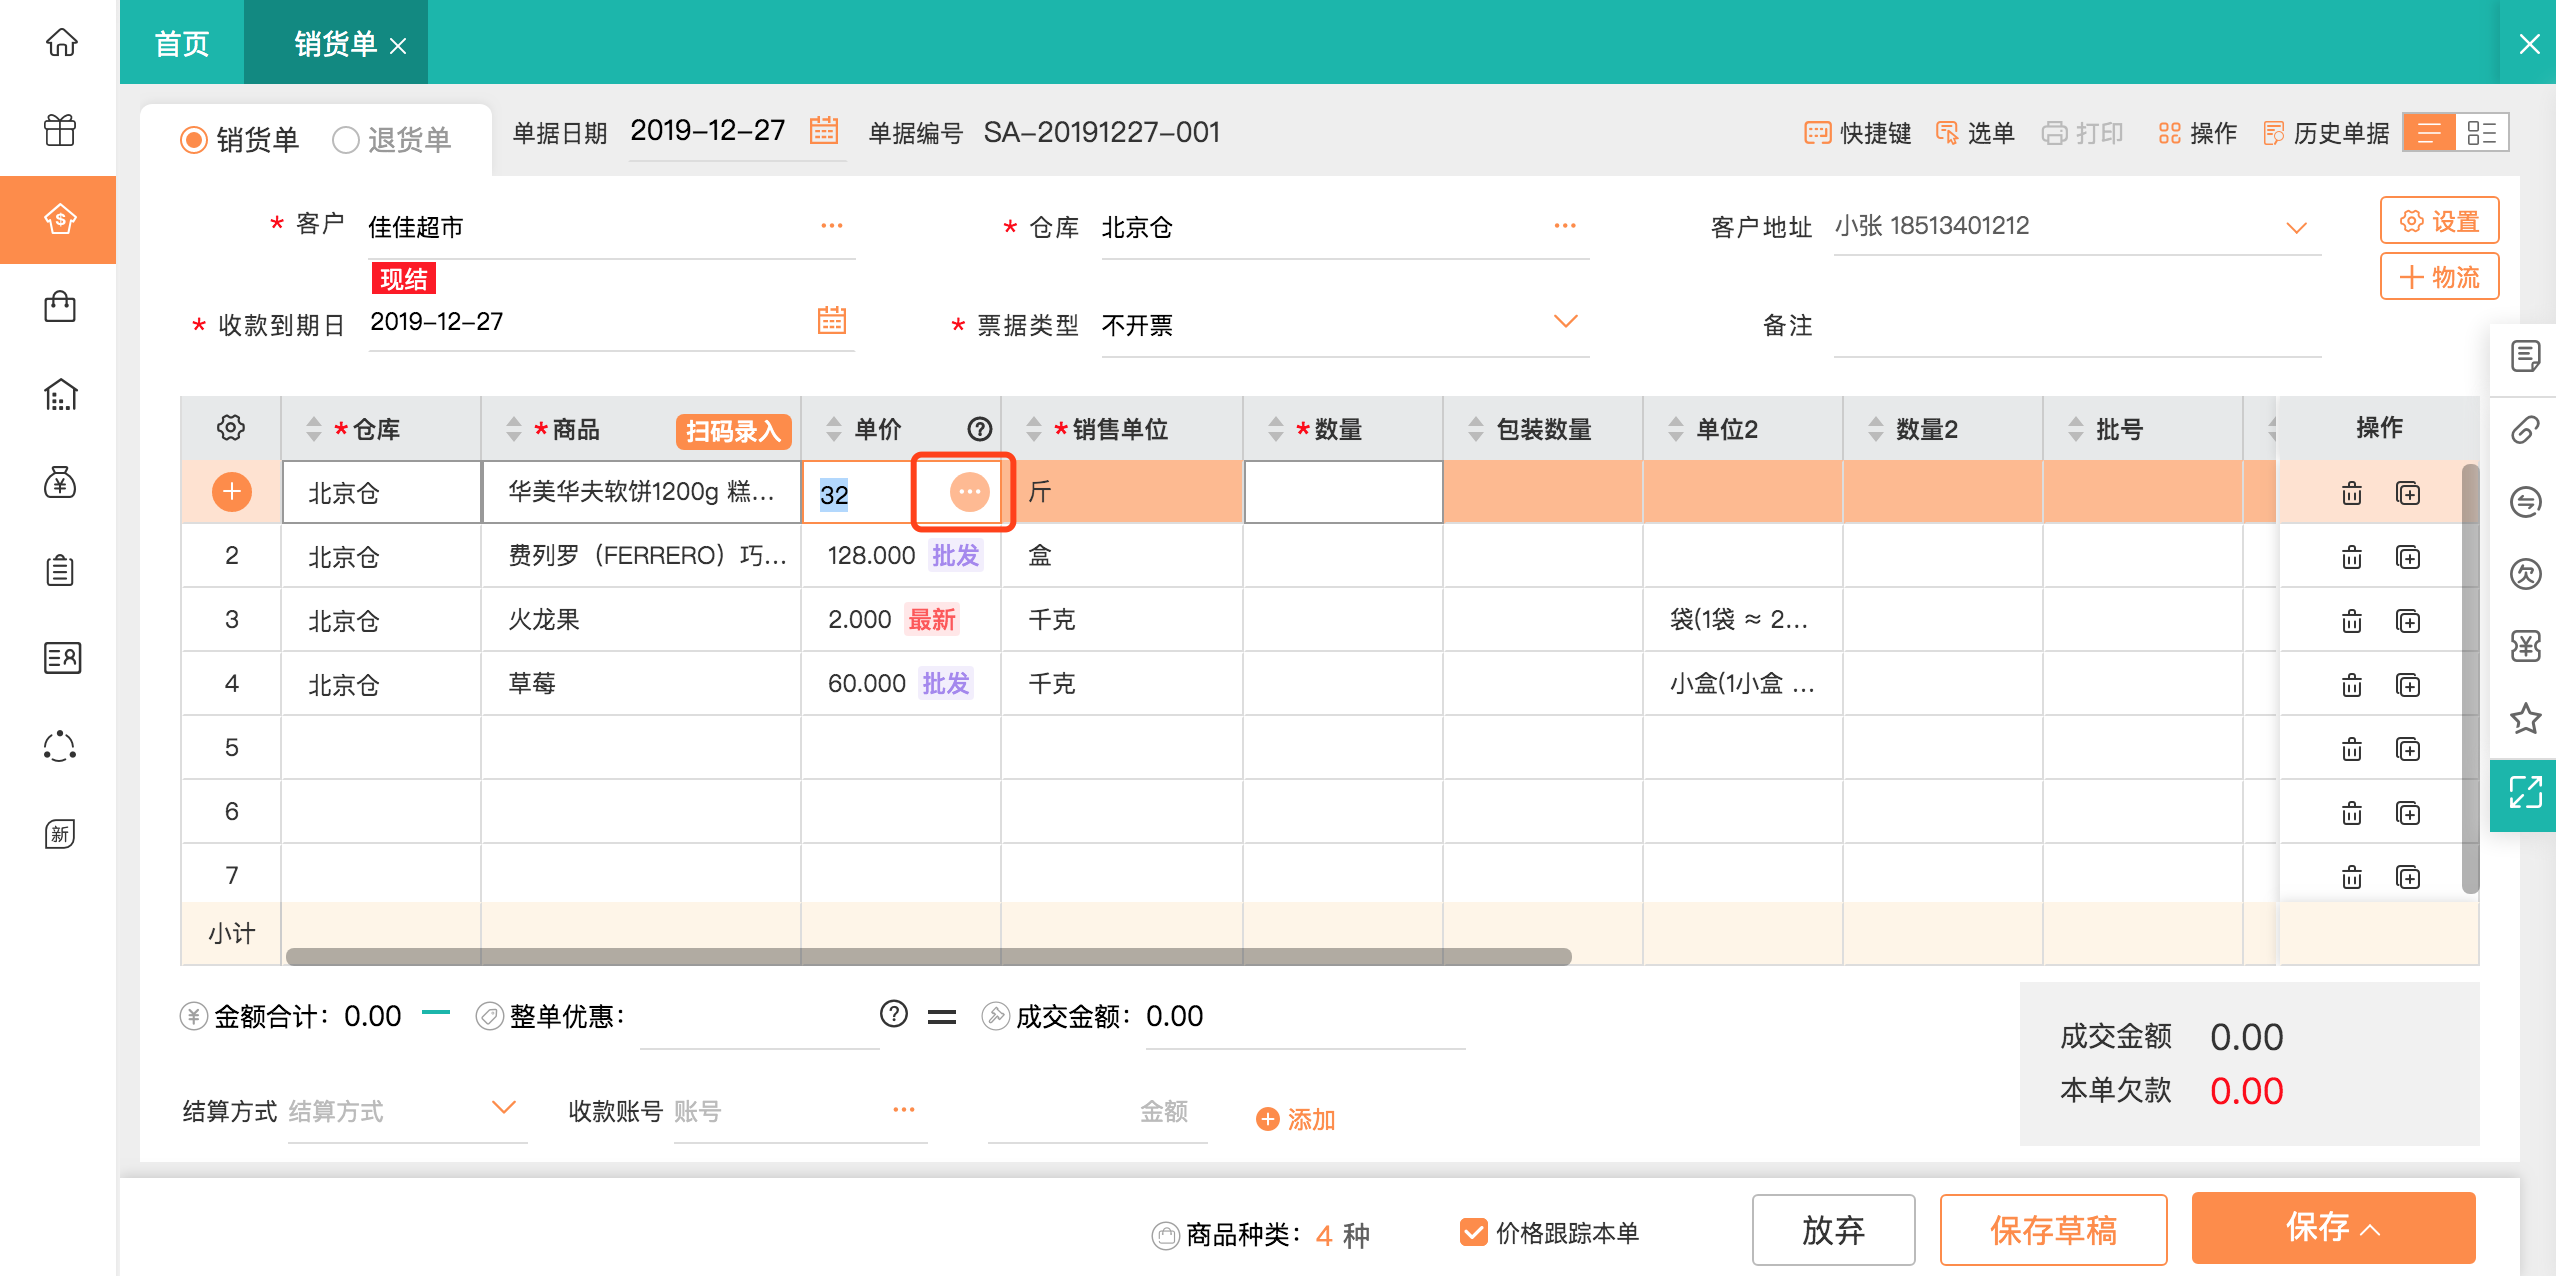Click the 快捷键 shortcut keys icon
This screenshot has height=1276, width=2556.
tap(1813, 134)
